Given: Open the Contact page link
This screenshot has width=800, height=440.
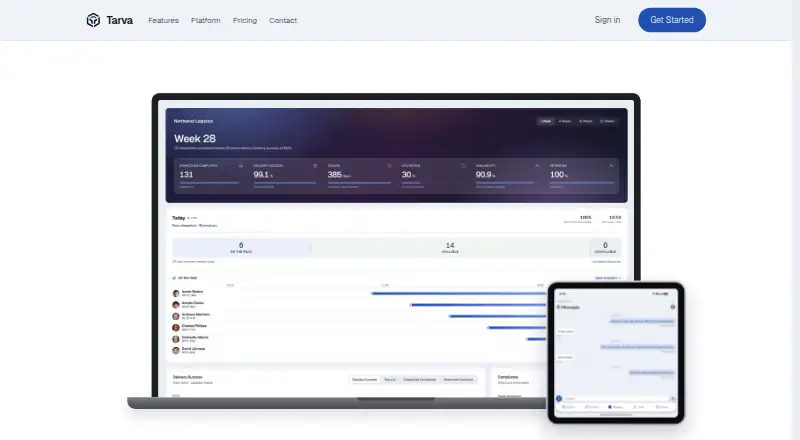Looking at the screenshot, I should click(x=283, y=20).
